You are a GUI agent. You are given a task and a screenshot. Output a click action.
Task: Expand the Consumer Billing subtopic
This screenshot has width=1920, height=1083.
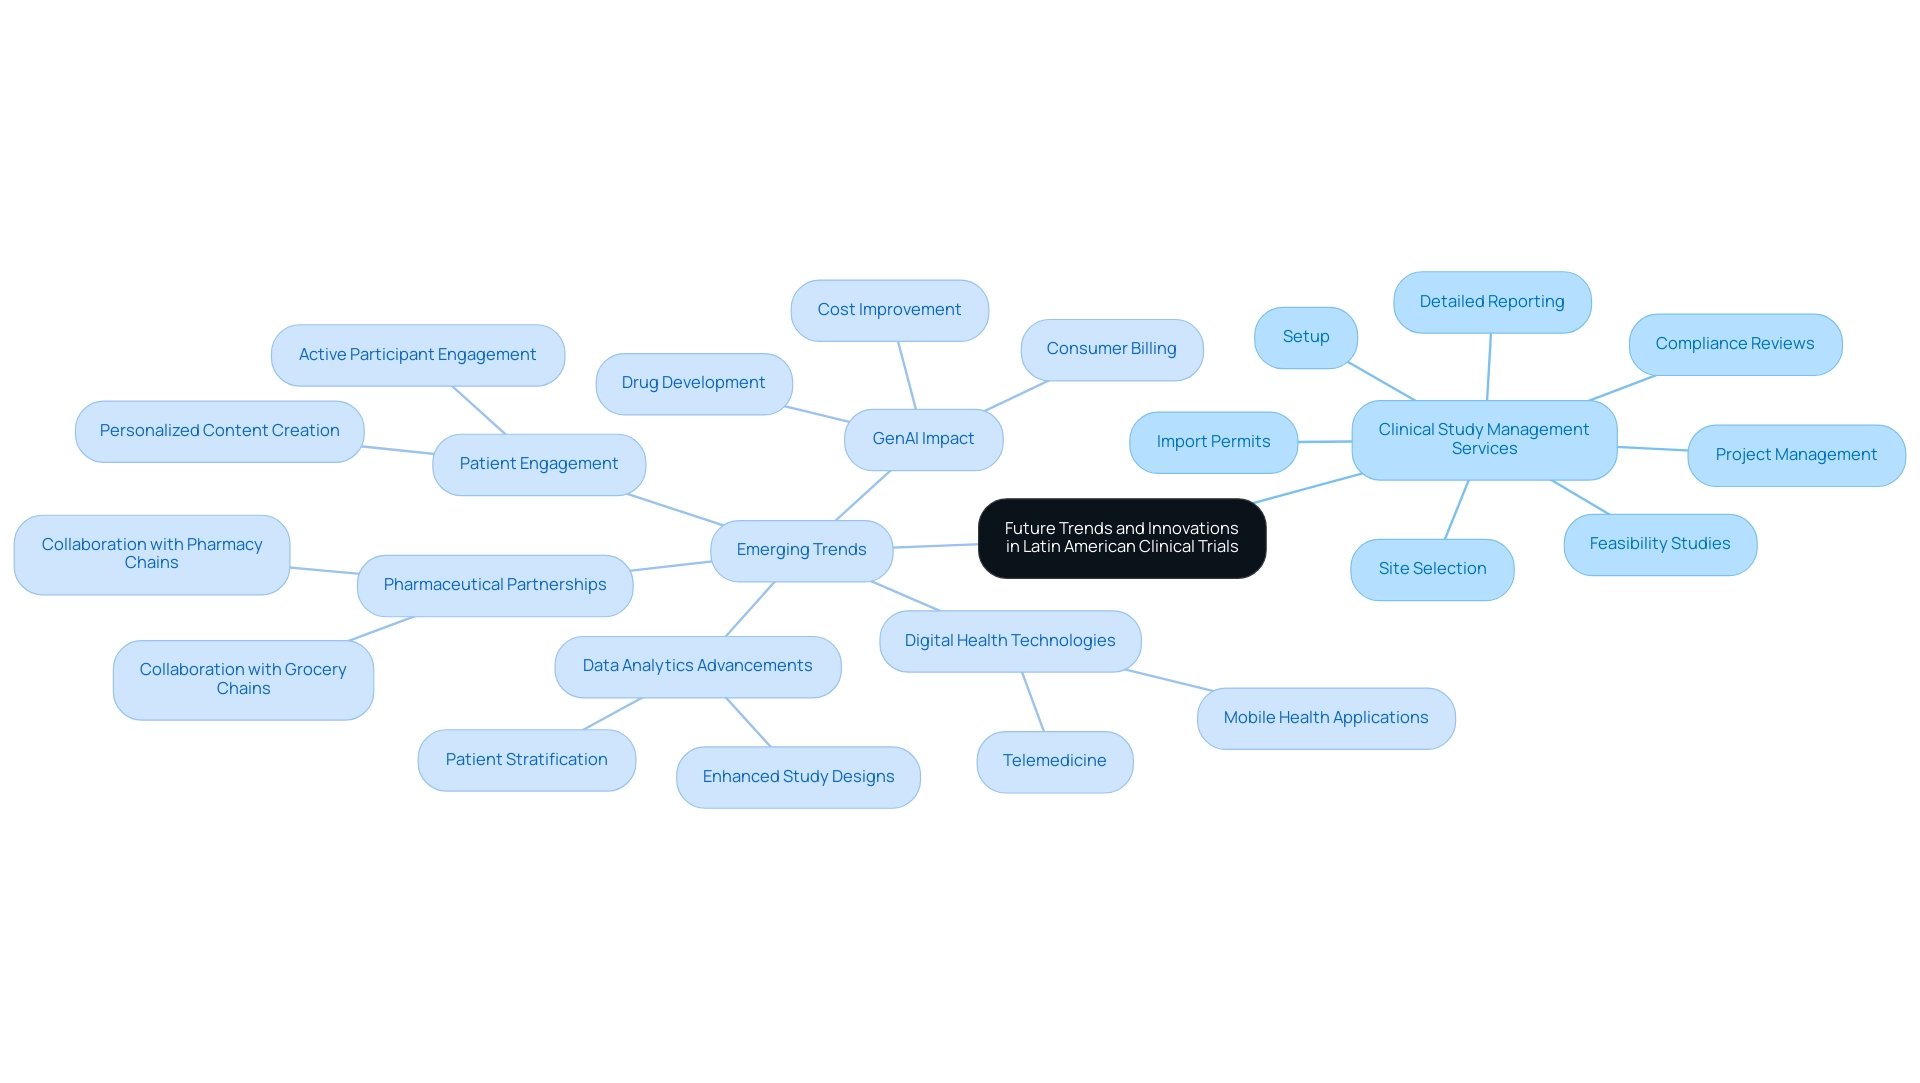click(1110, 348)
